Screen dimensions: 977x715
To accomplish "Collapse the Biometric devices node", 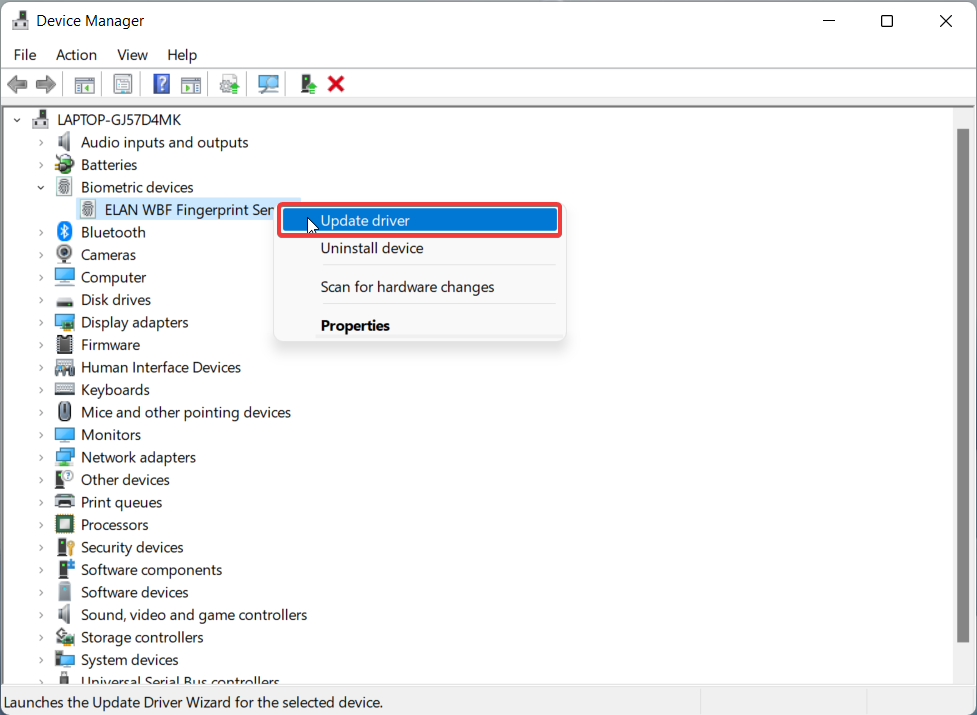I will pos(41,187).
